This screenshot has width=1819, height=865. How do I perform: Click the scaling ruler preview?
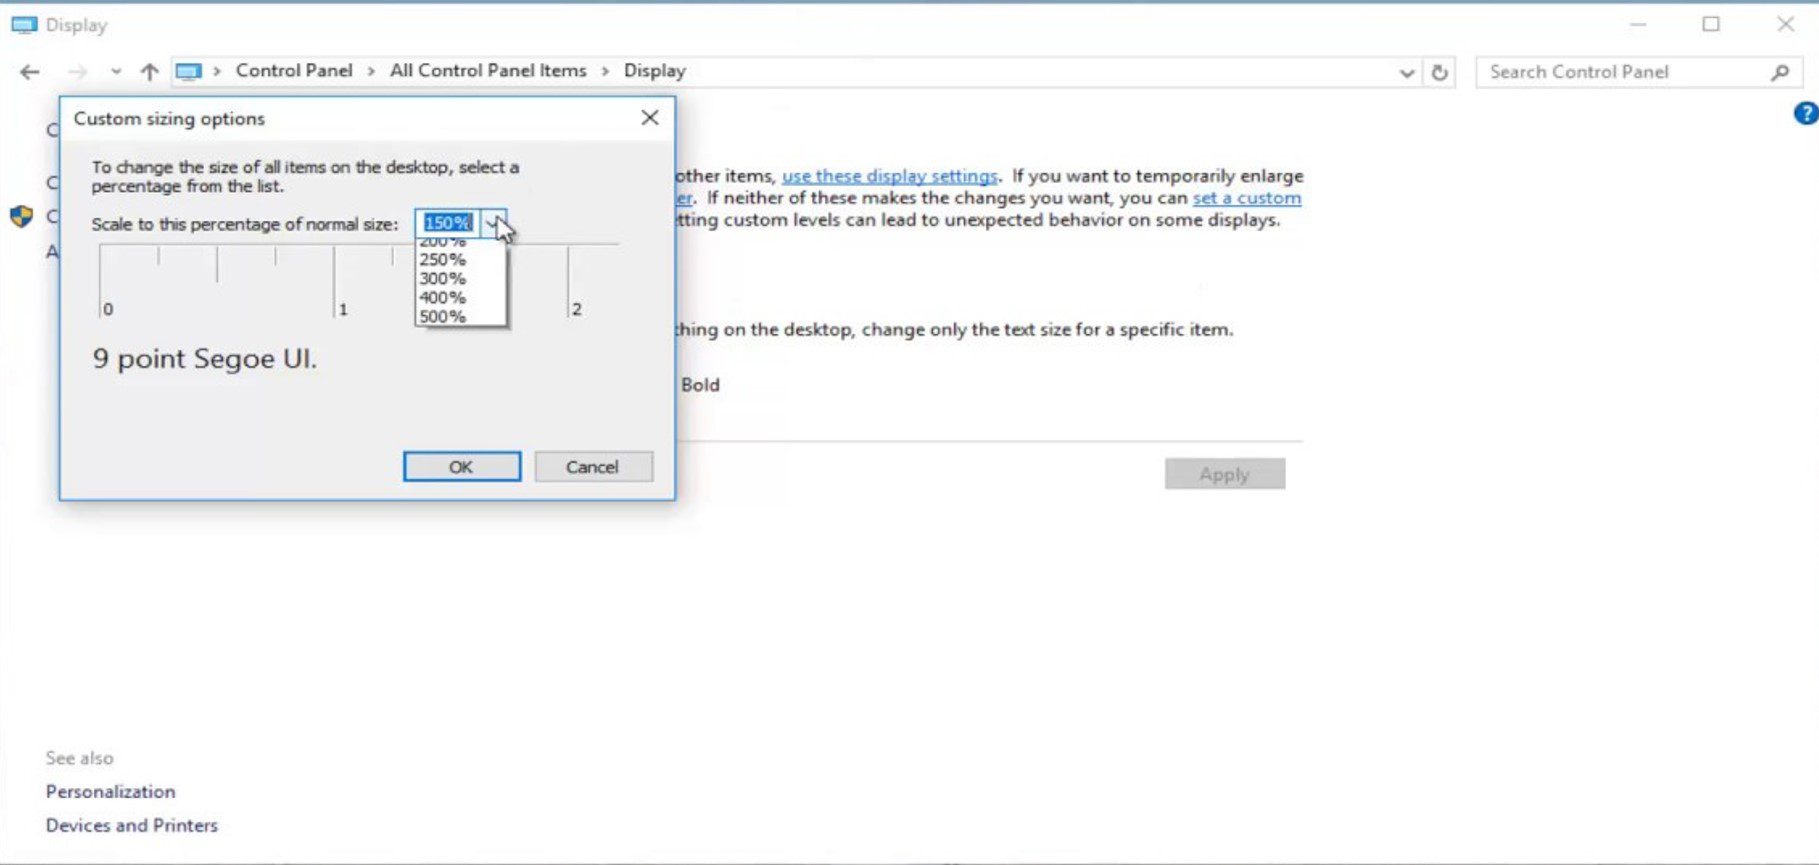(x=250, y=282)
